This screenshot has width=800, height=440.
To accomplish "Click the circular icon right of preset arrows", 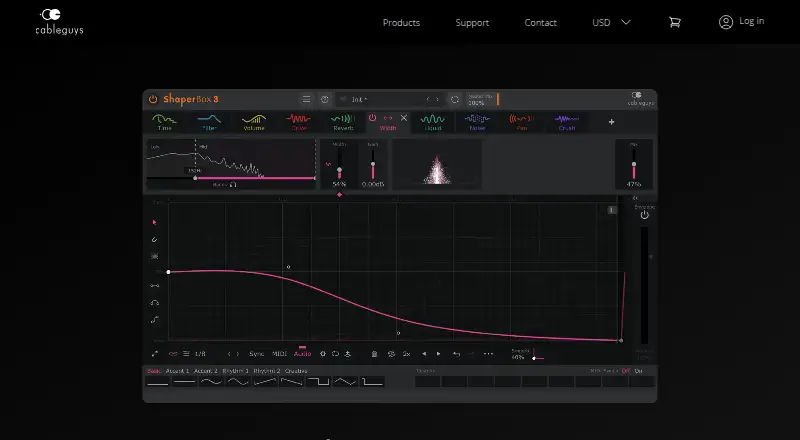I will [455, 99].
